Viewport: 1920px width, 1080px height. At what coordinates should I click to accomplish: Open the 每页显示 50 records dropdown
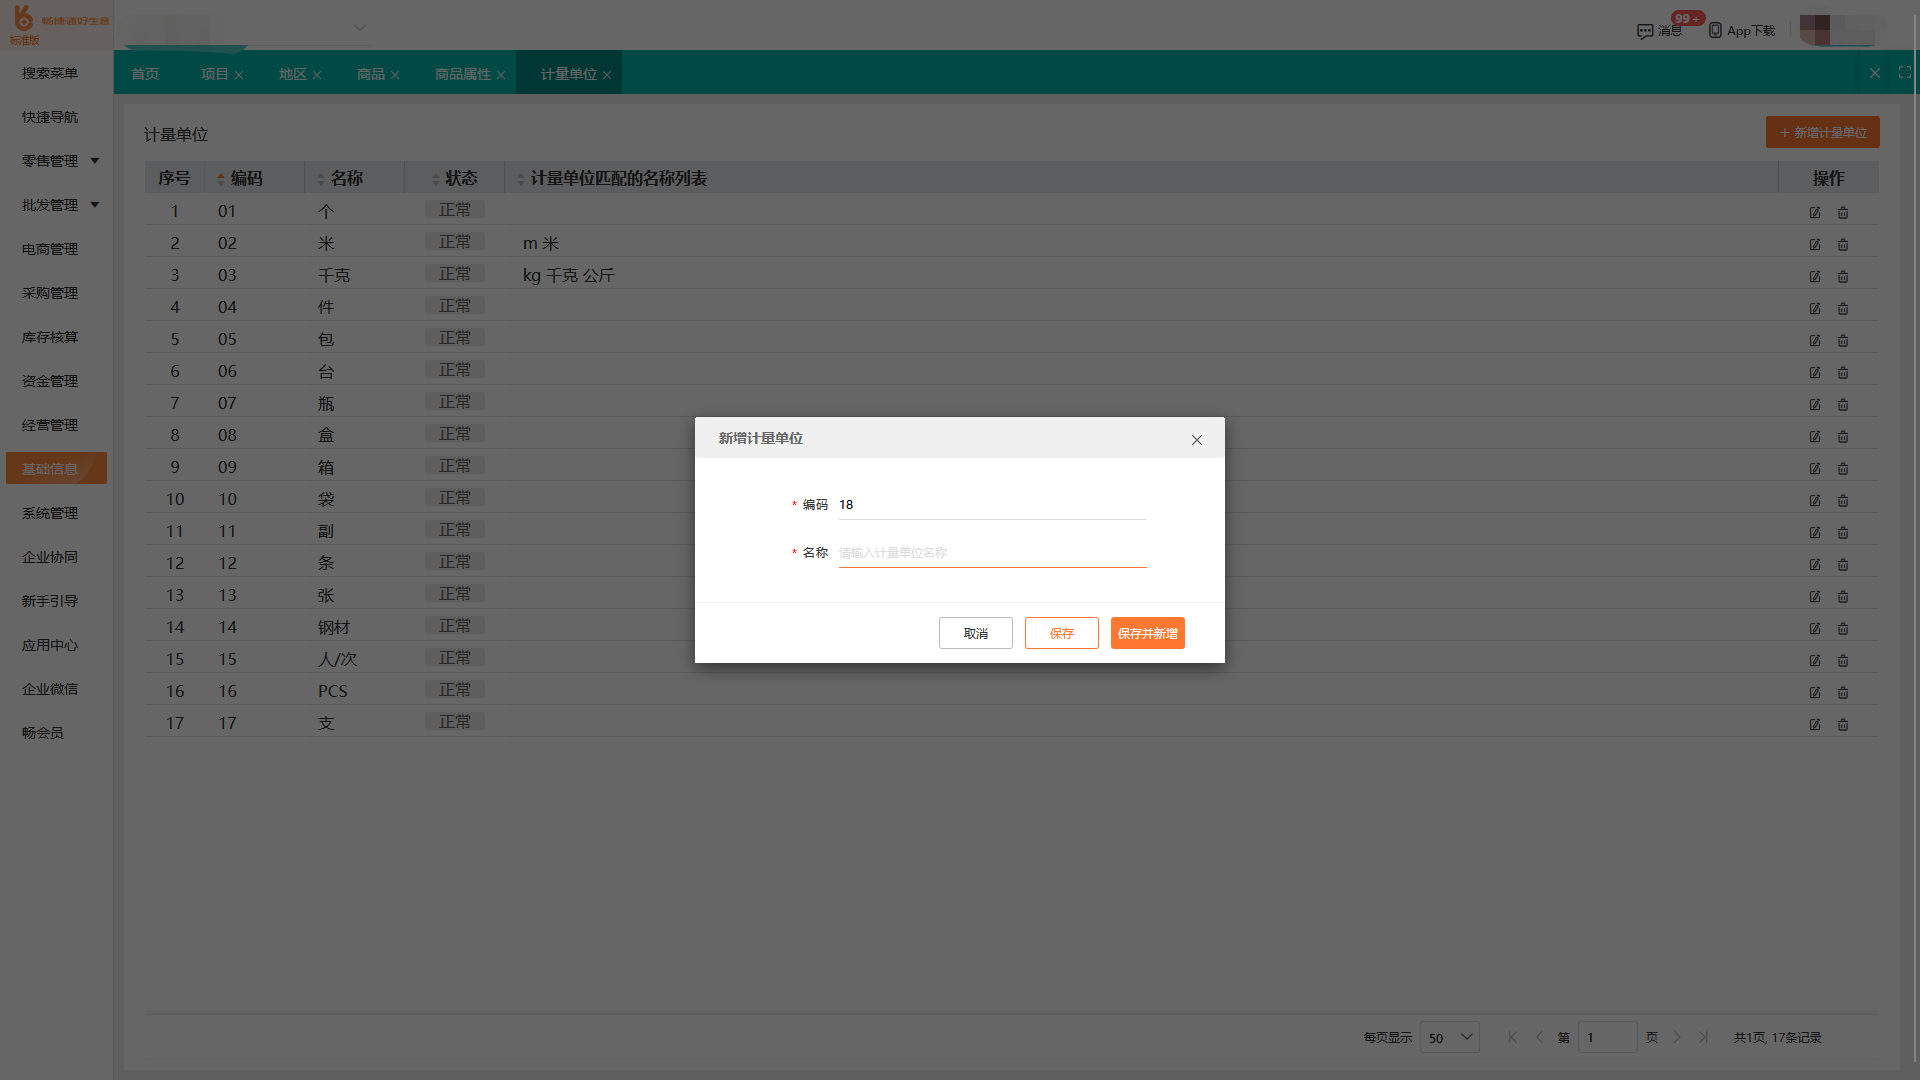[x=1449, y=1038]
